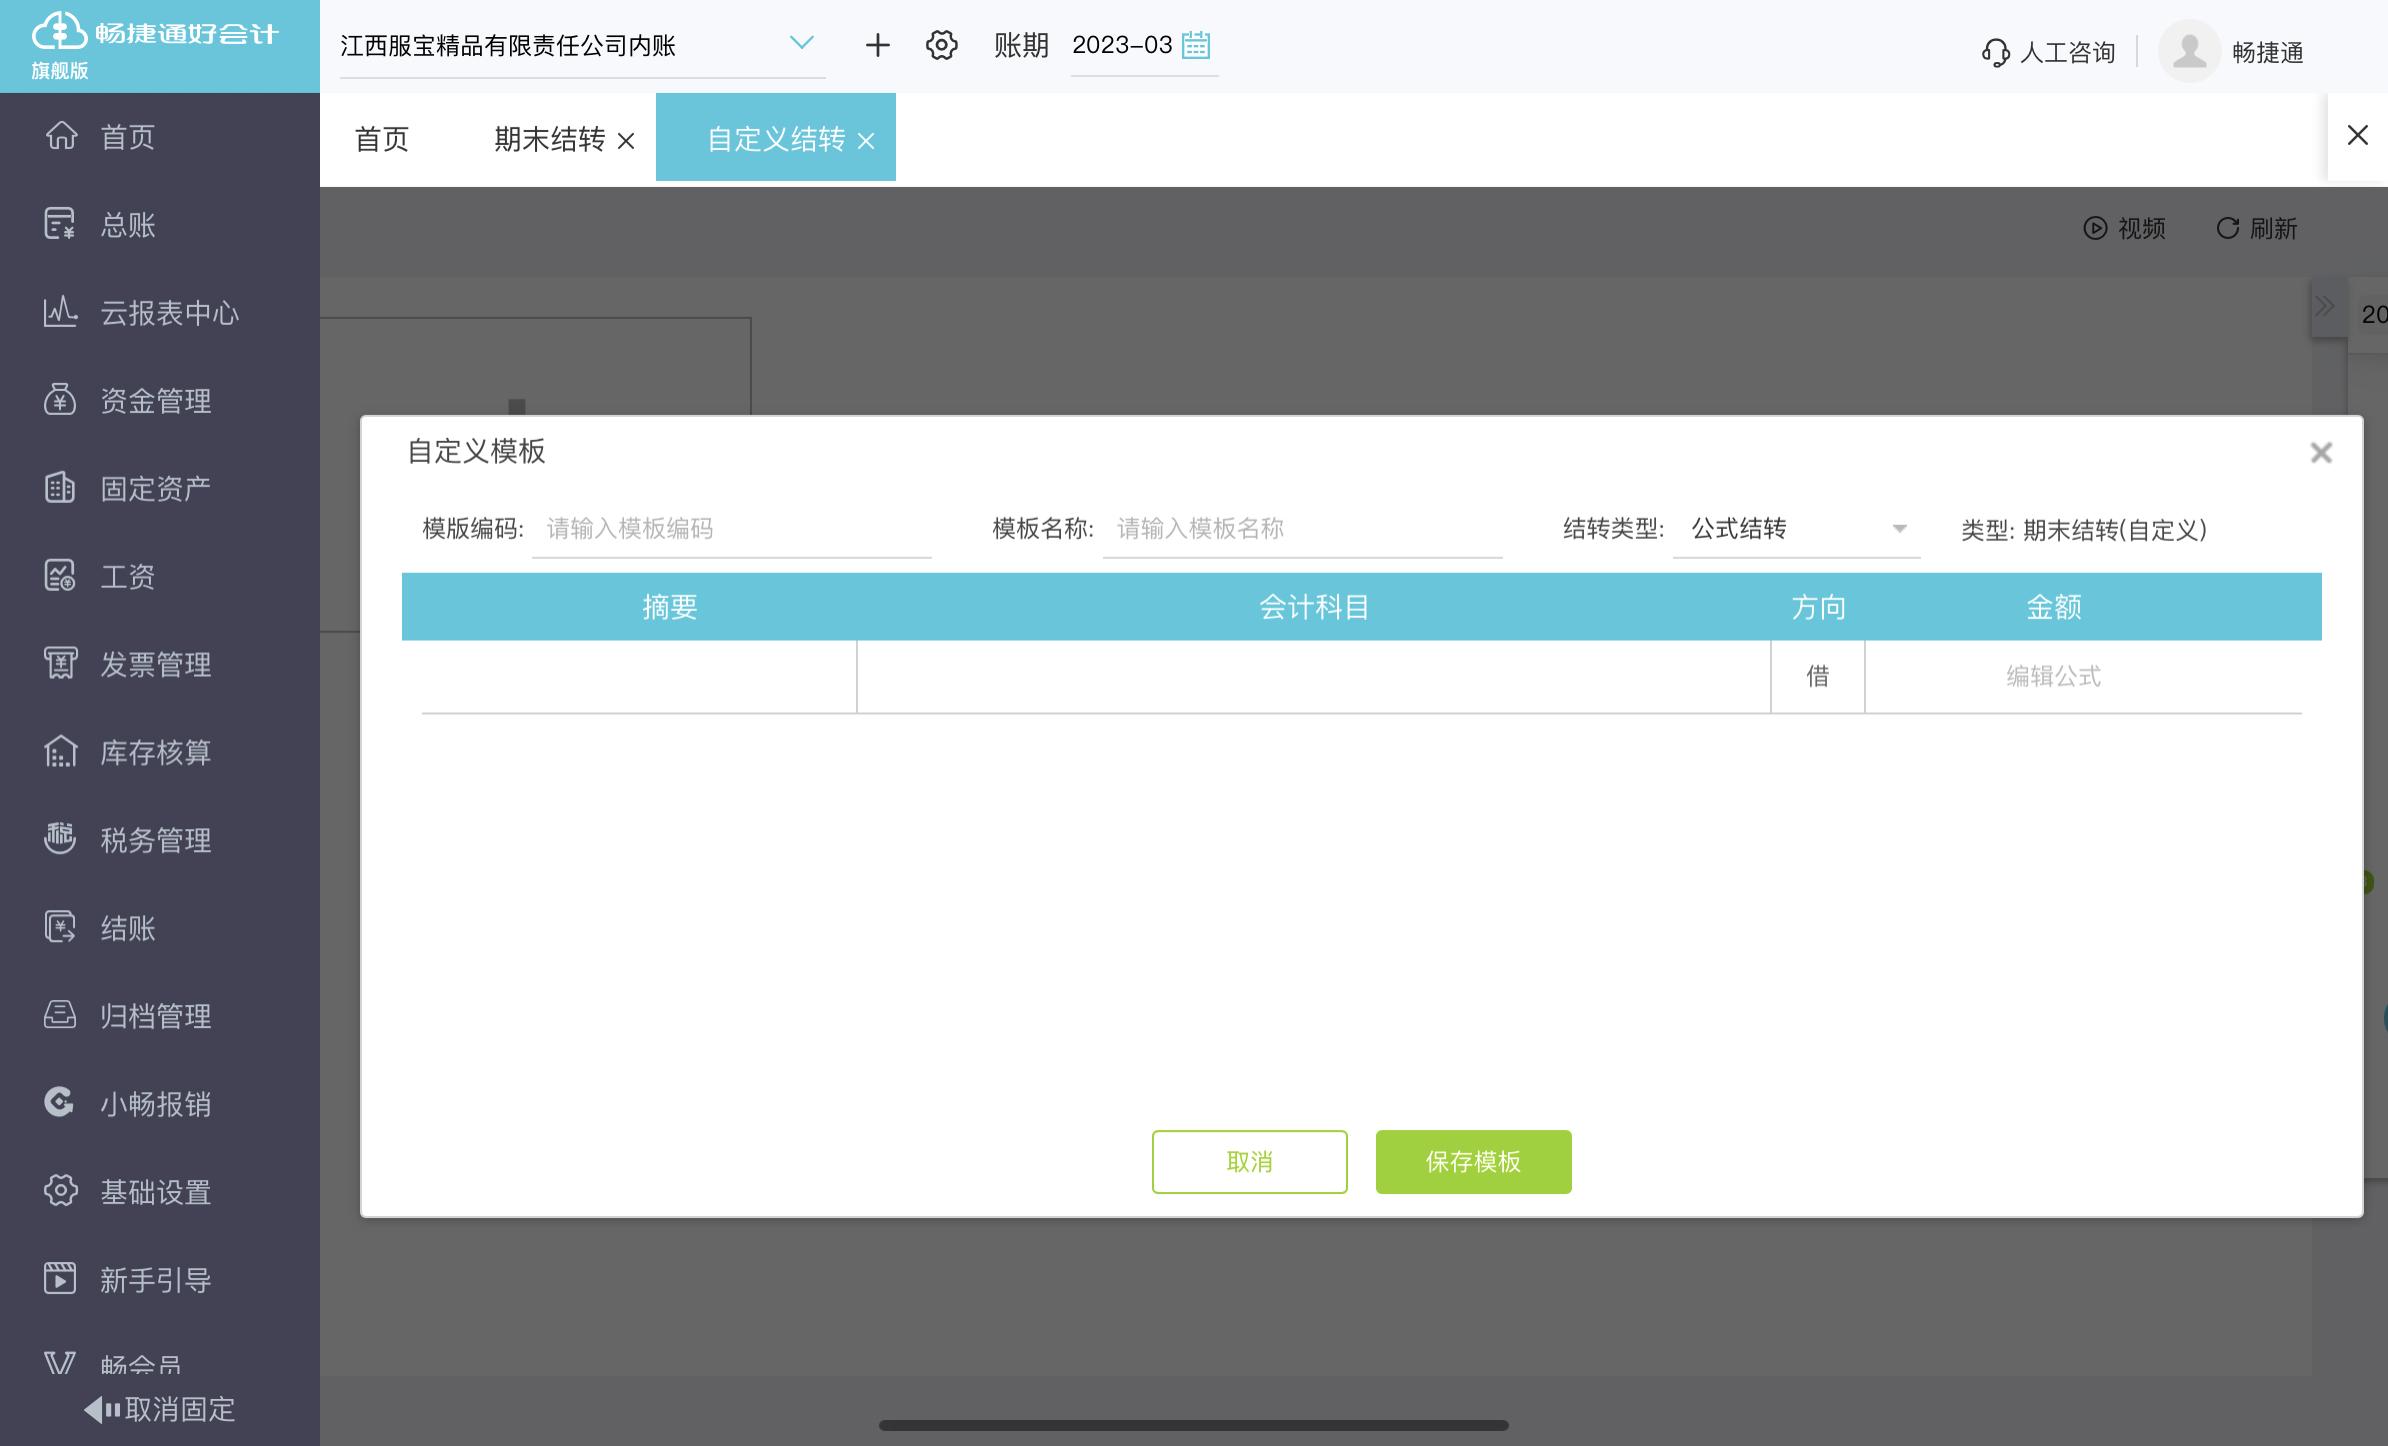The width and height of the screenshot is (2388, 1446).
Task: Click 取消 button to dismiss dialog
Action: pos(1249,1161)
